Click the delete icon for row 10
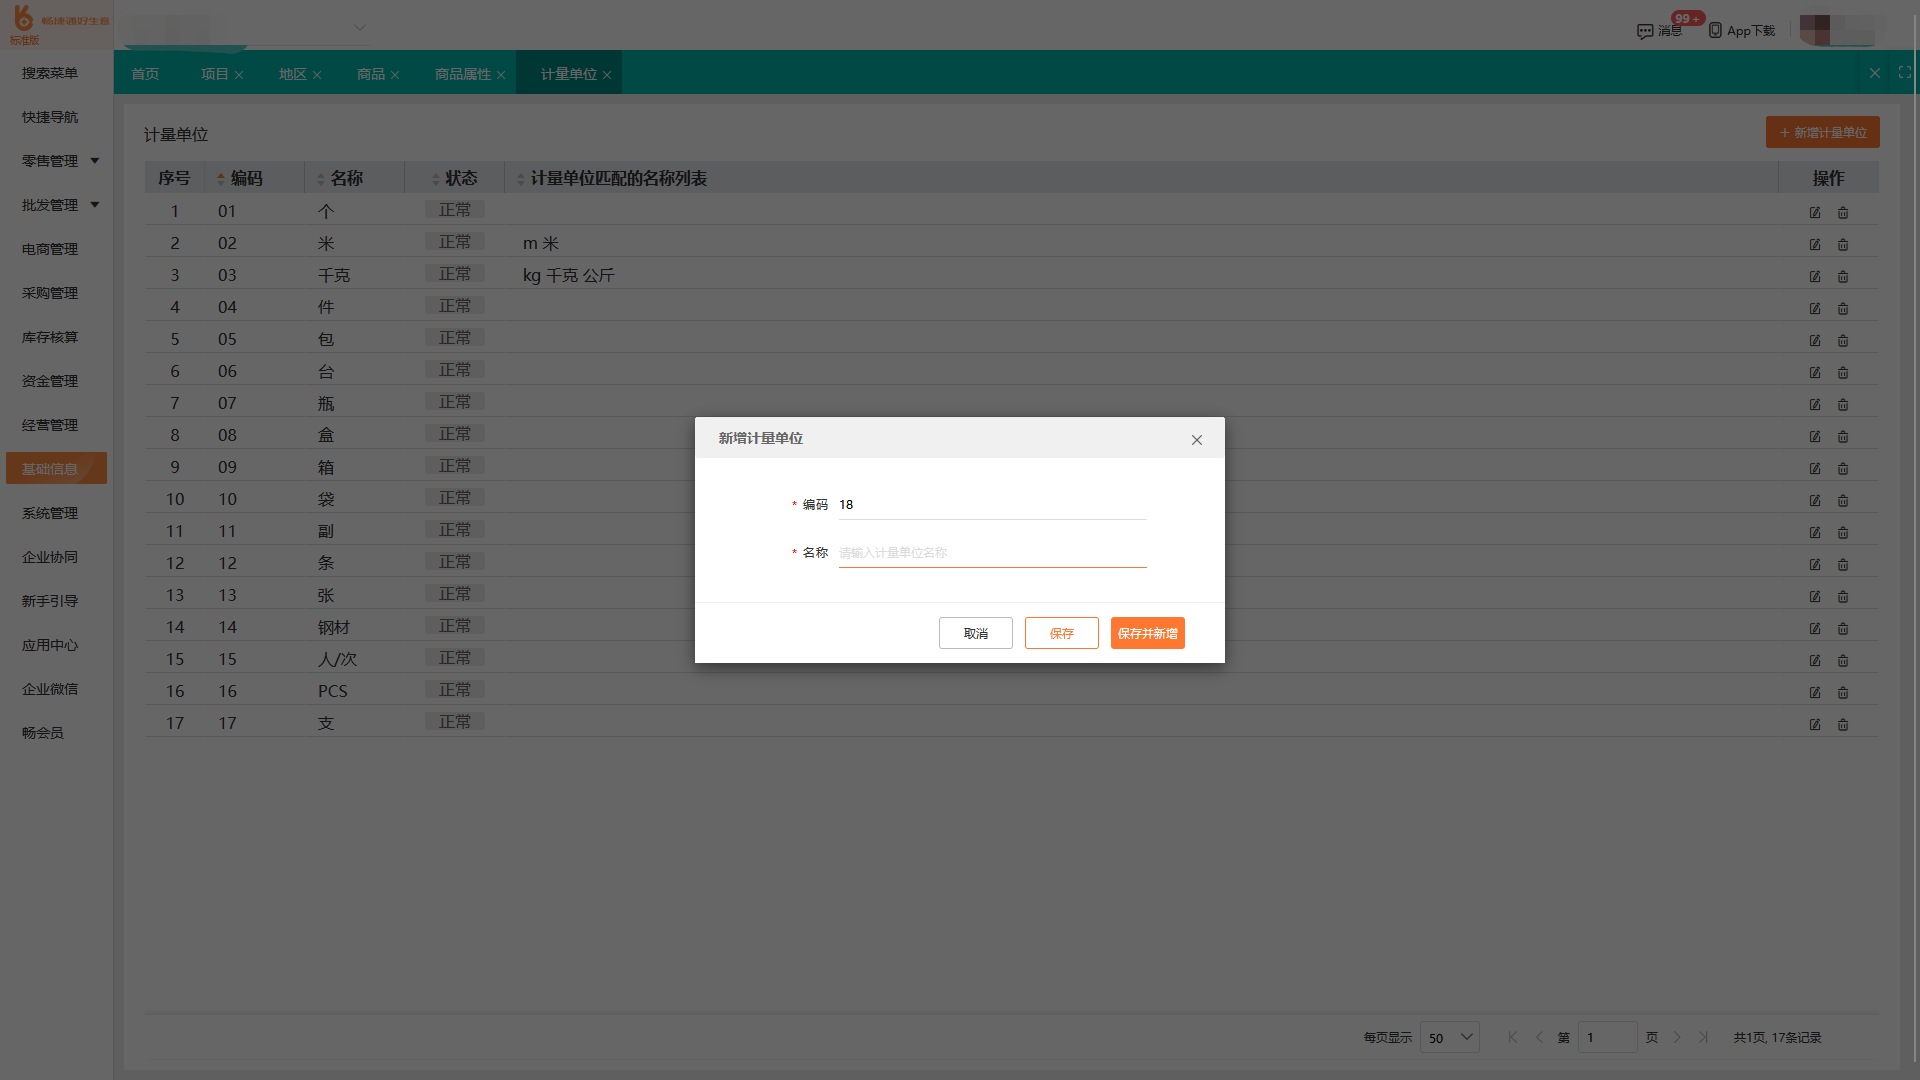The height and width of the screenshot is (1080, 1920). 1844,500
